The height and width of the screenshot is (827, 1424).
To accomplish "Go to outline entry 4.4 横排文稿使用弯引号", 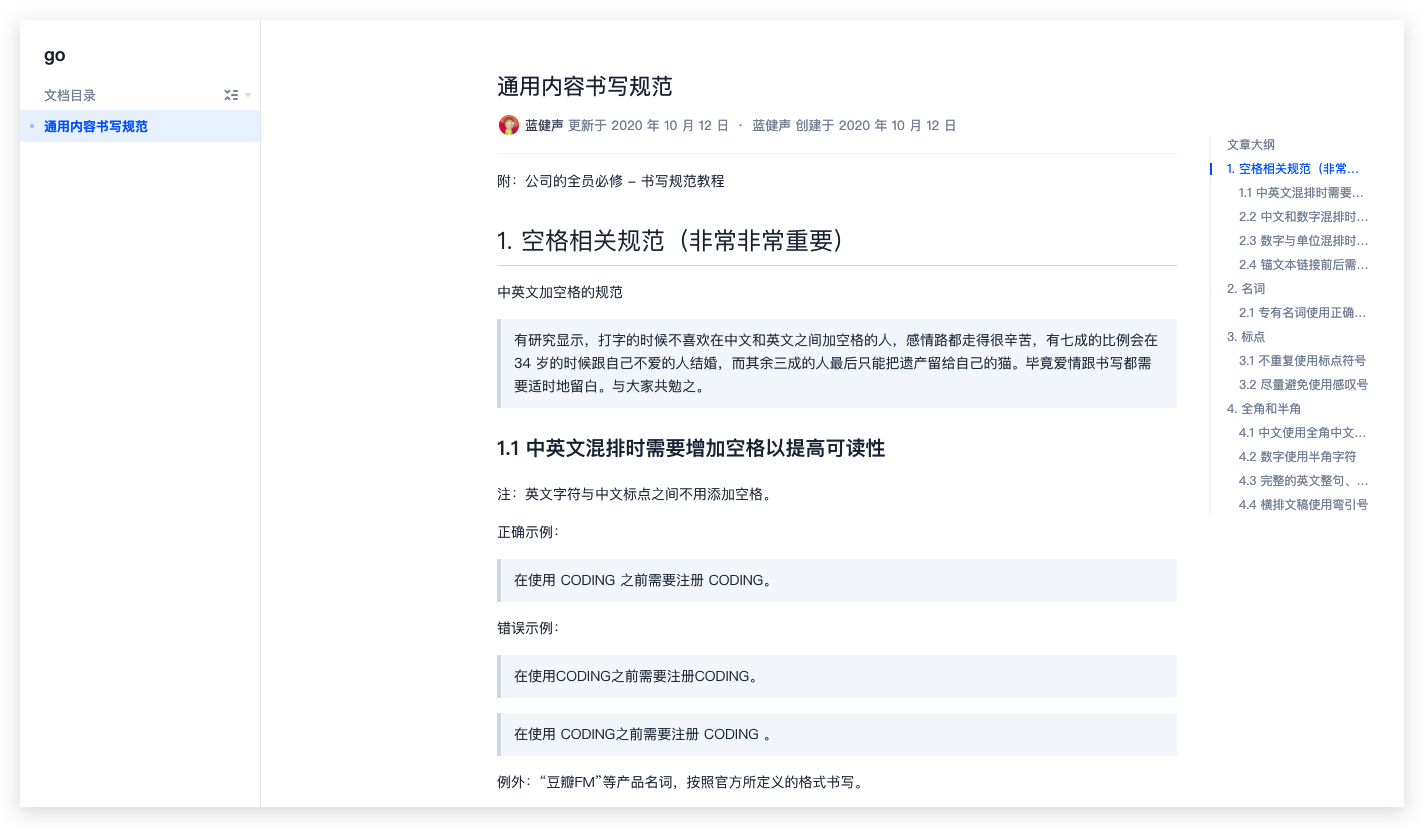I will [1302, 505].
